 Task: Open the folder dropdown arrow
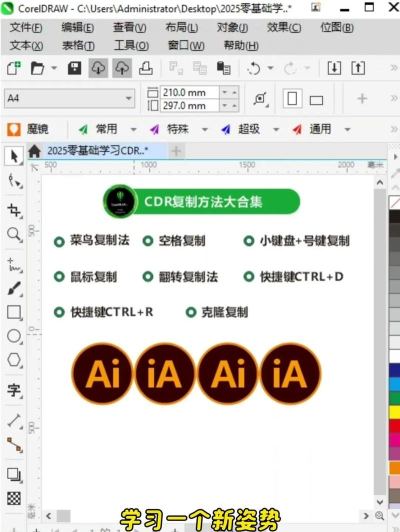click(54, 68)
